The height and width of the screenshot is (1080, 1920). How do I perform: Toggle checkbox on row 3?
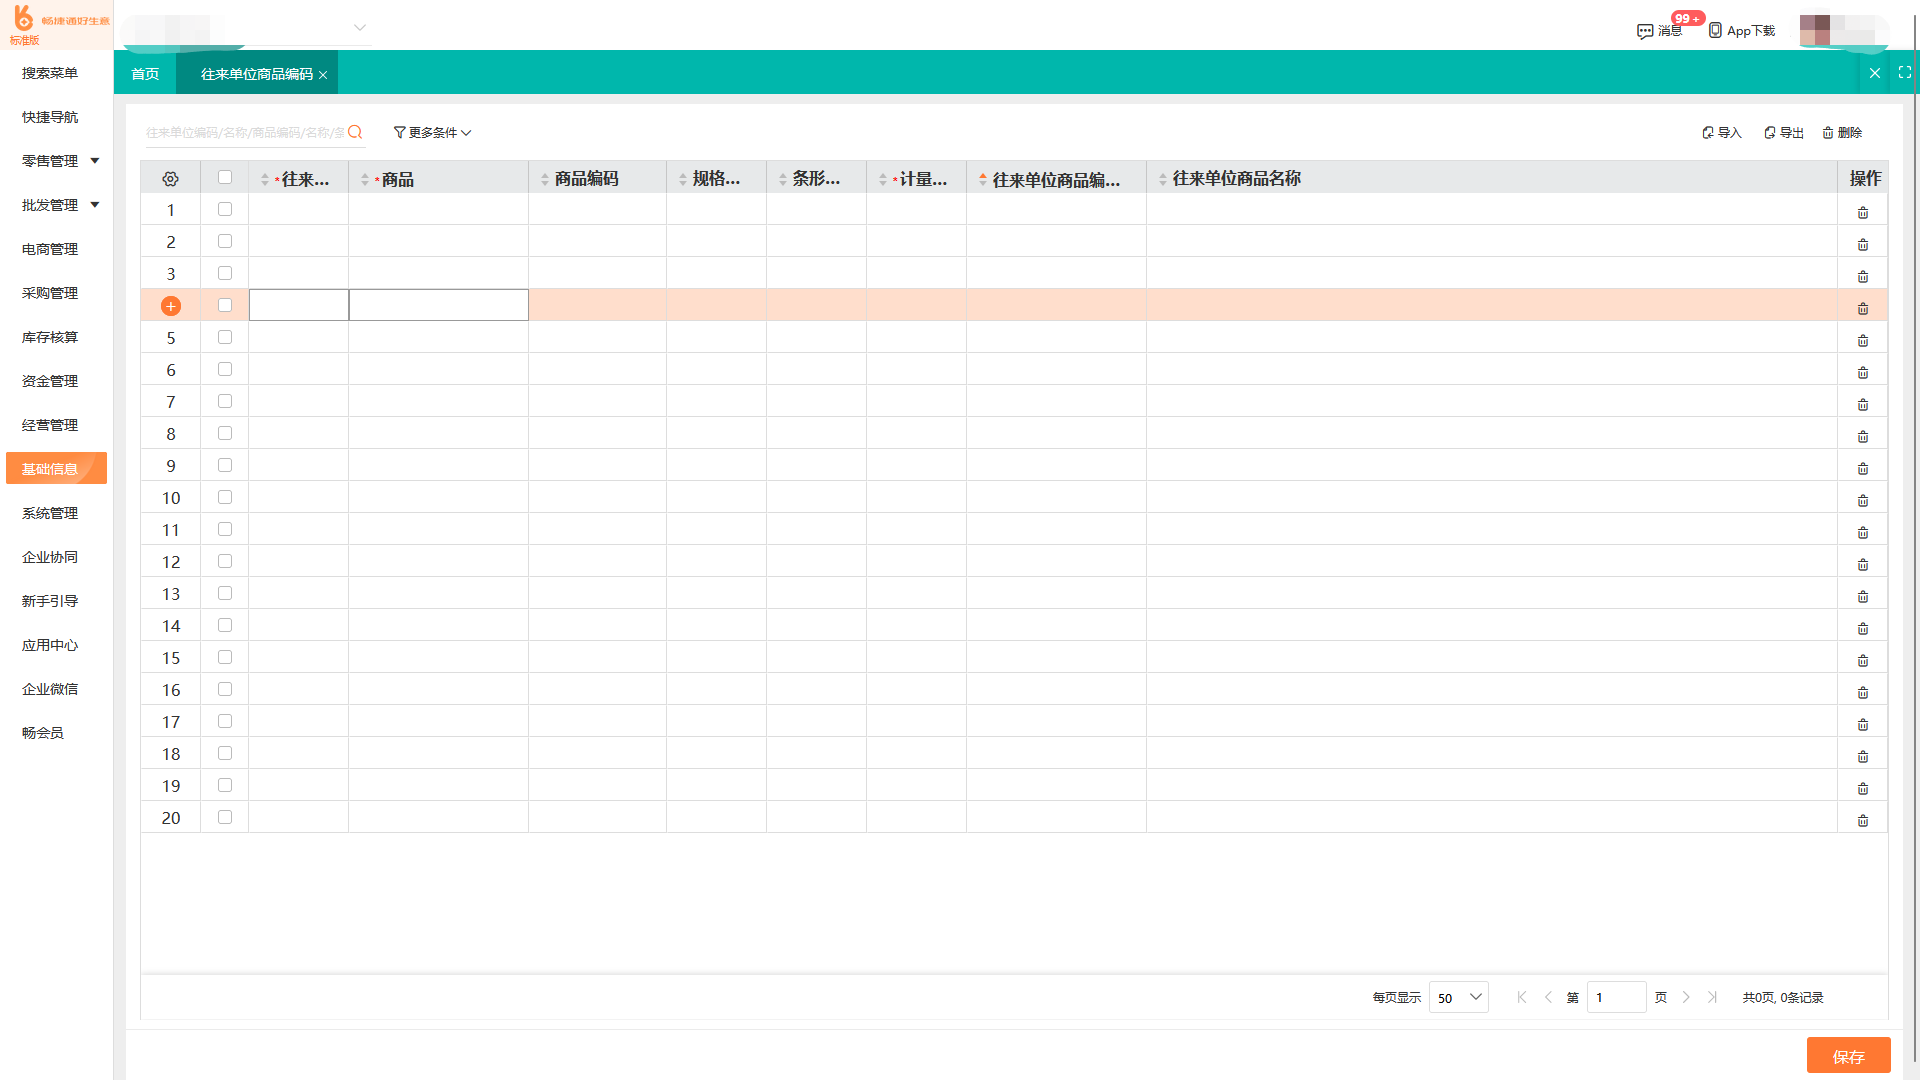click(x=224, y=273)
